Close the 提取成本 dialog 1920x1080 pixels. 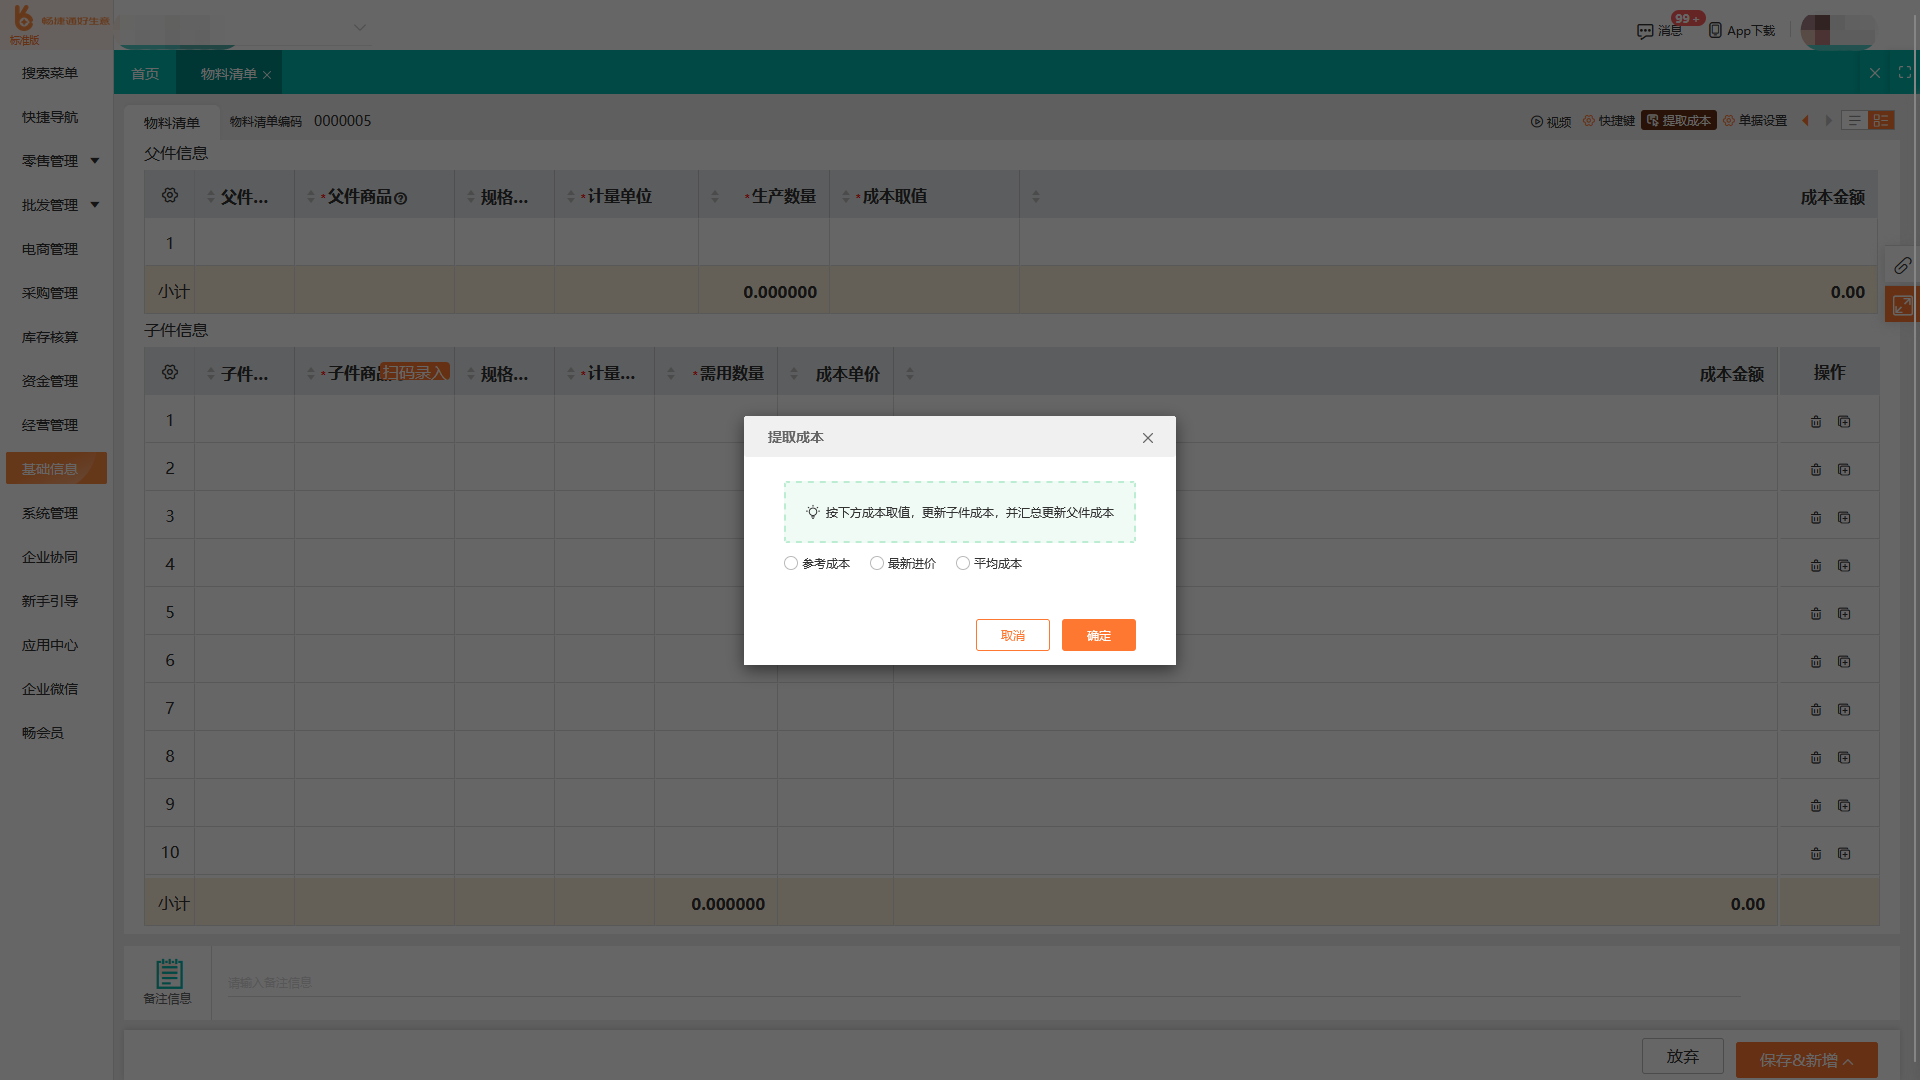1147,438
